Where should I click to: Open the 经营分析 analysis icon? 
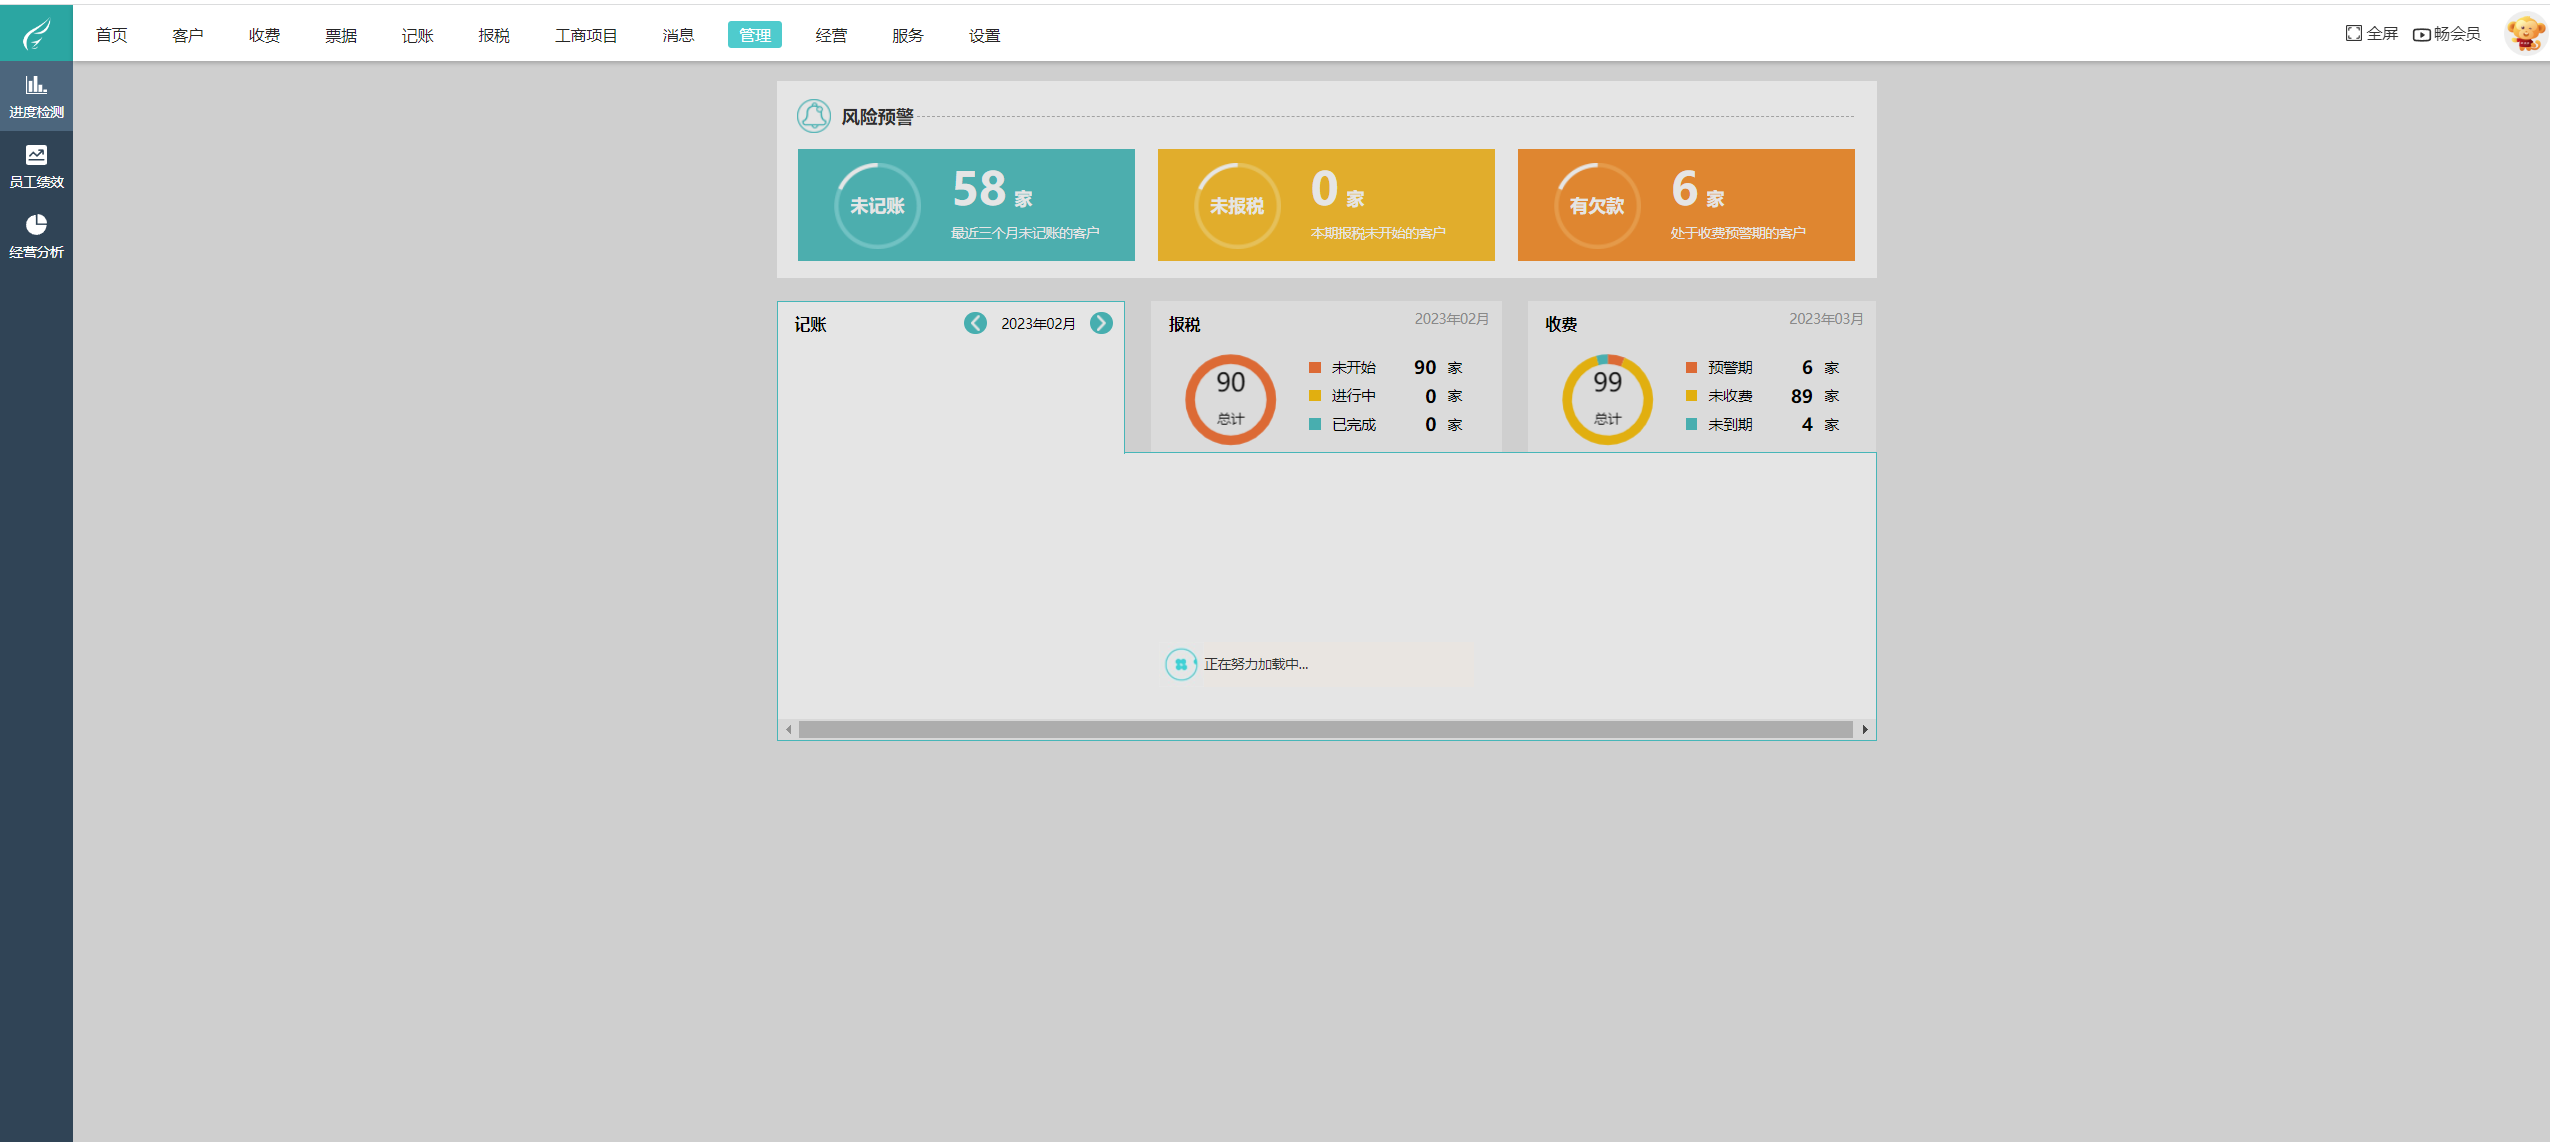(x=36, y=238)
